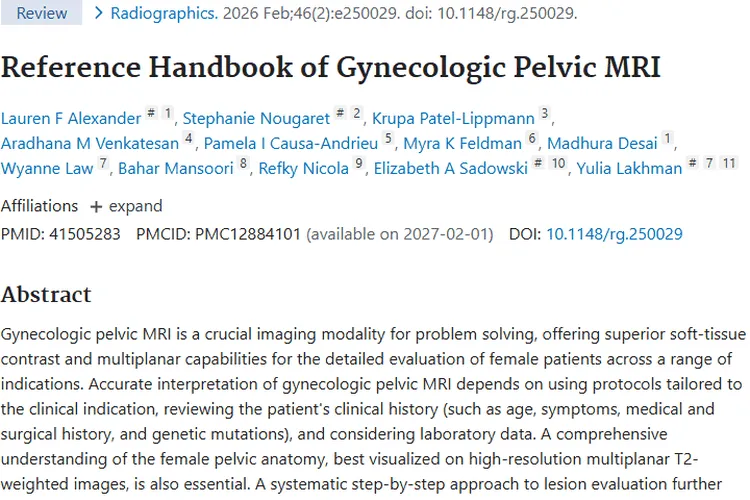Open author Elizabeth A Sadowski

[451, 168]
